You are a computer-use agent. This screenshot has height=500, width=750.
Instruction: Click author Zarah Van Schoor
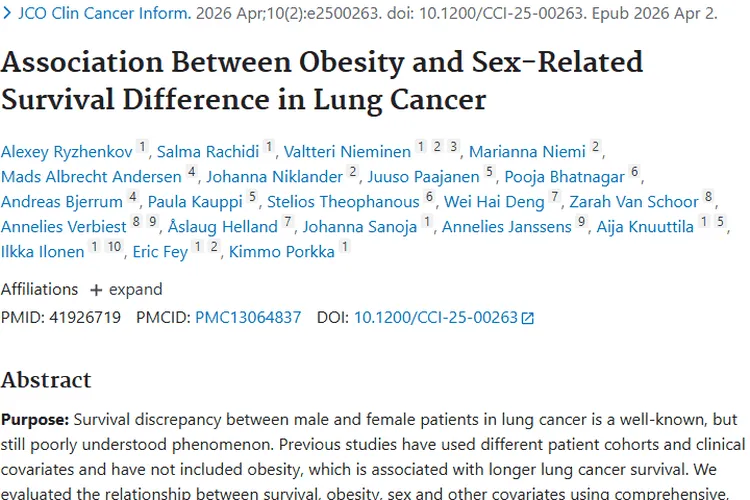[x=634, y=201]
